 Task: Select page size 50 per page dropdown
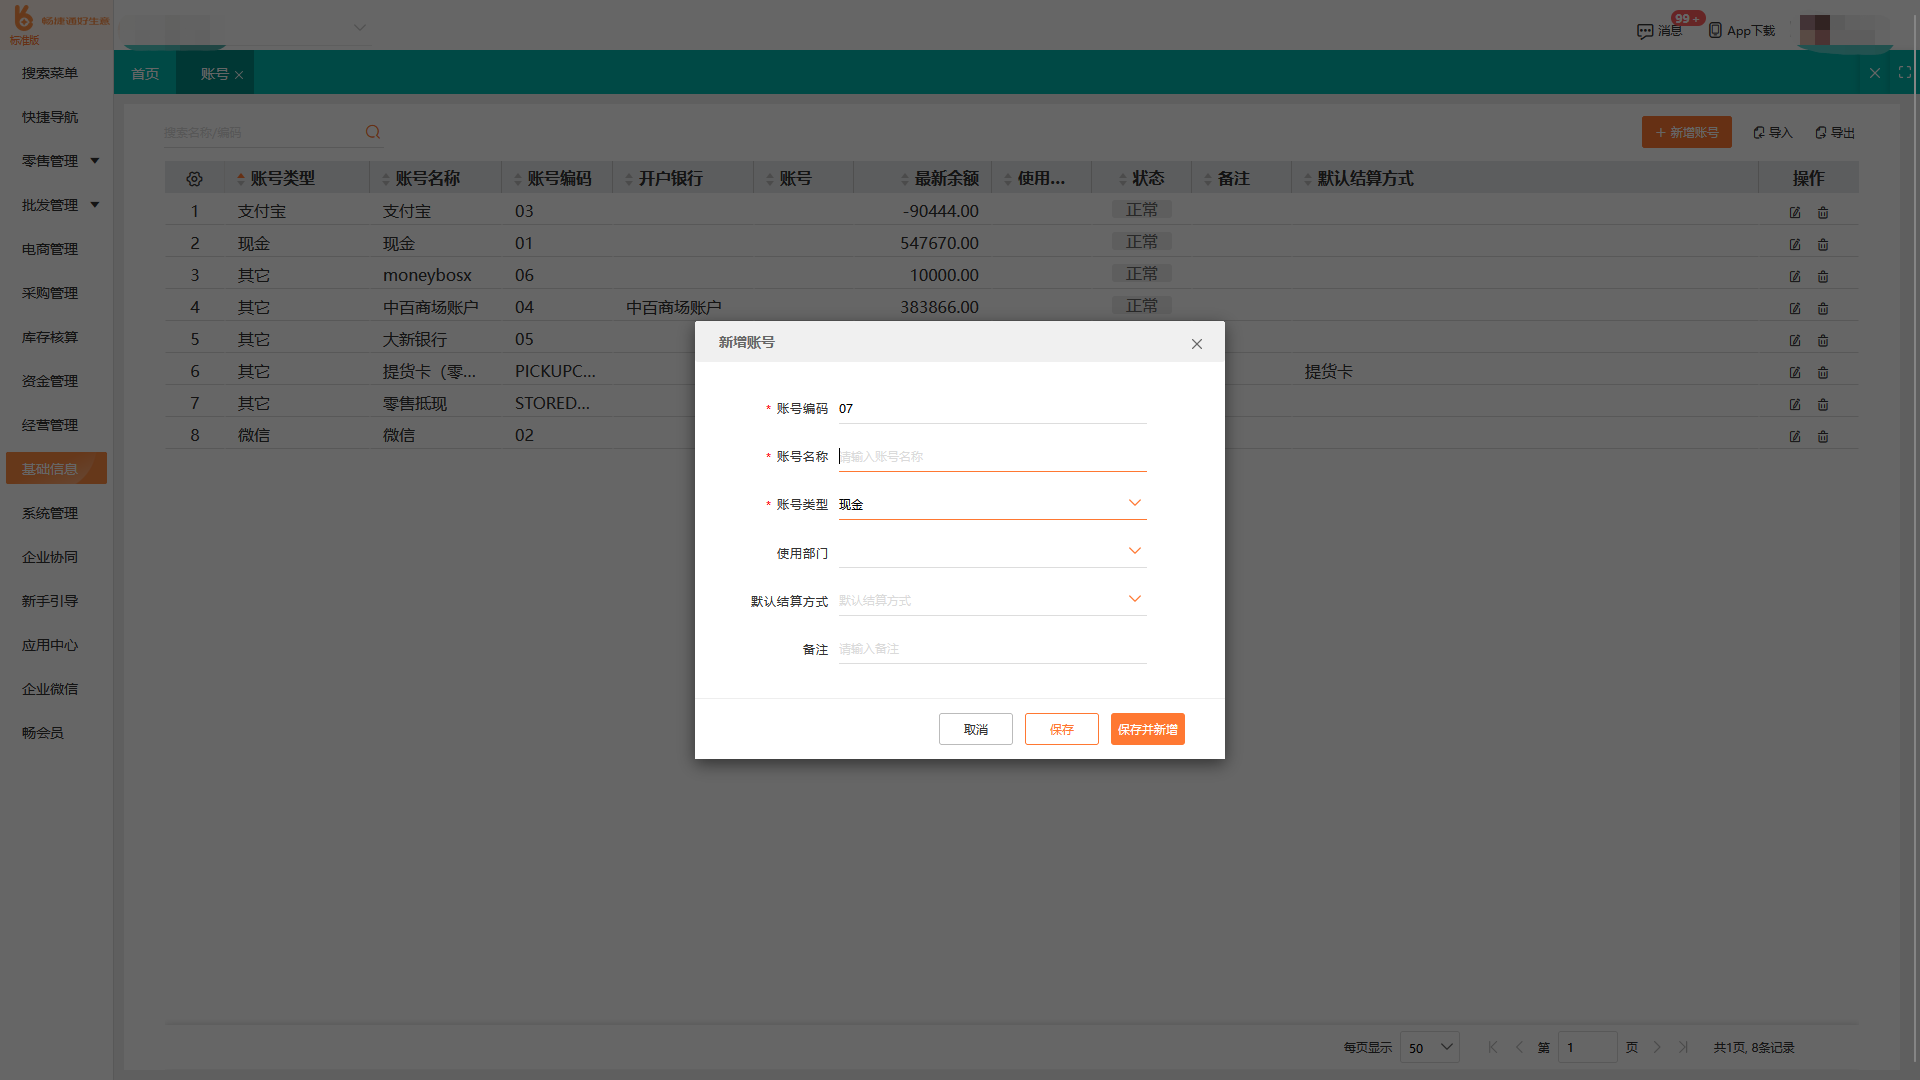tap(1427, 1047)
